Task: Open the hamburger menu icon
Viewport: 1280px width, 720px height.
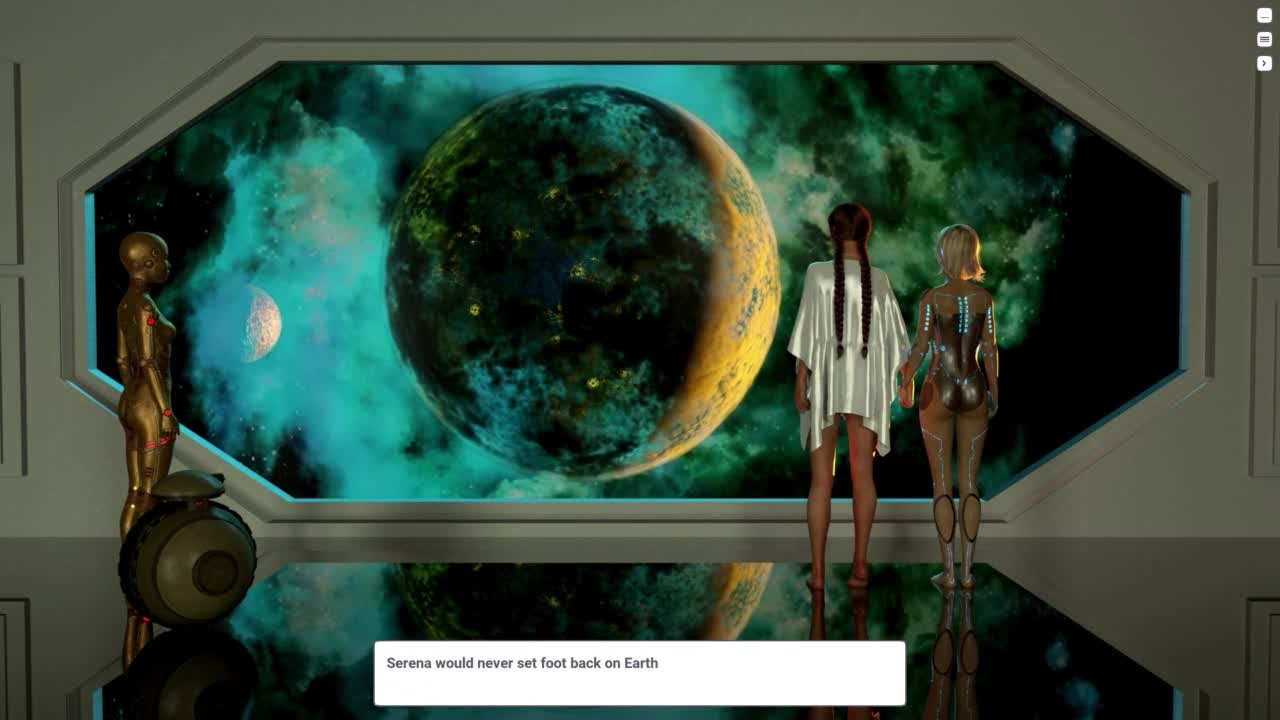Action: 1264,39
